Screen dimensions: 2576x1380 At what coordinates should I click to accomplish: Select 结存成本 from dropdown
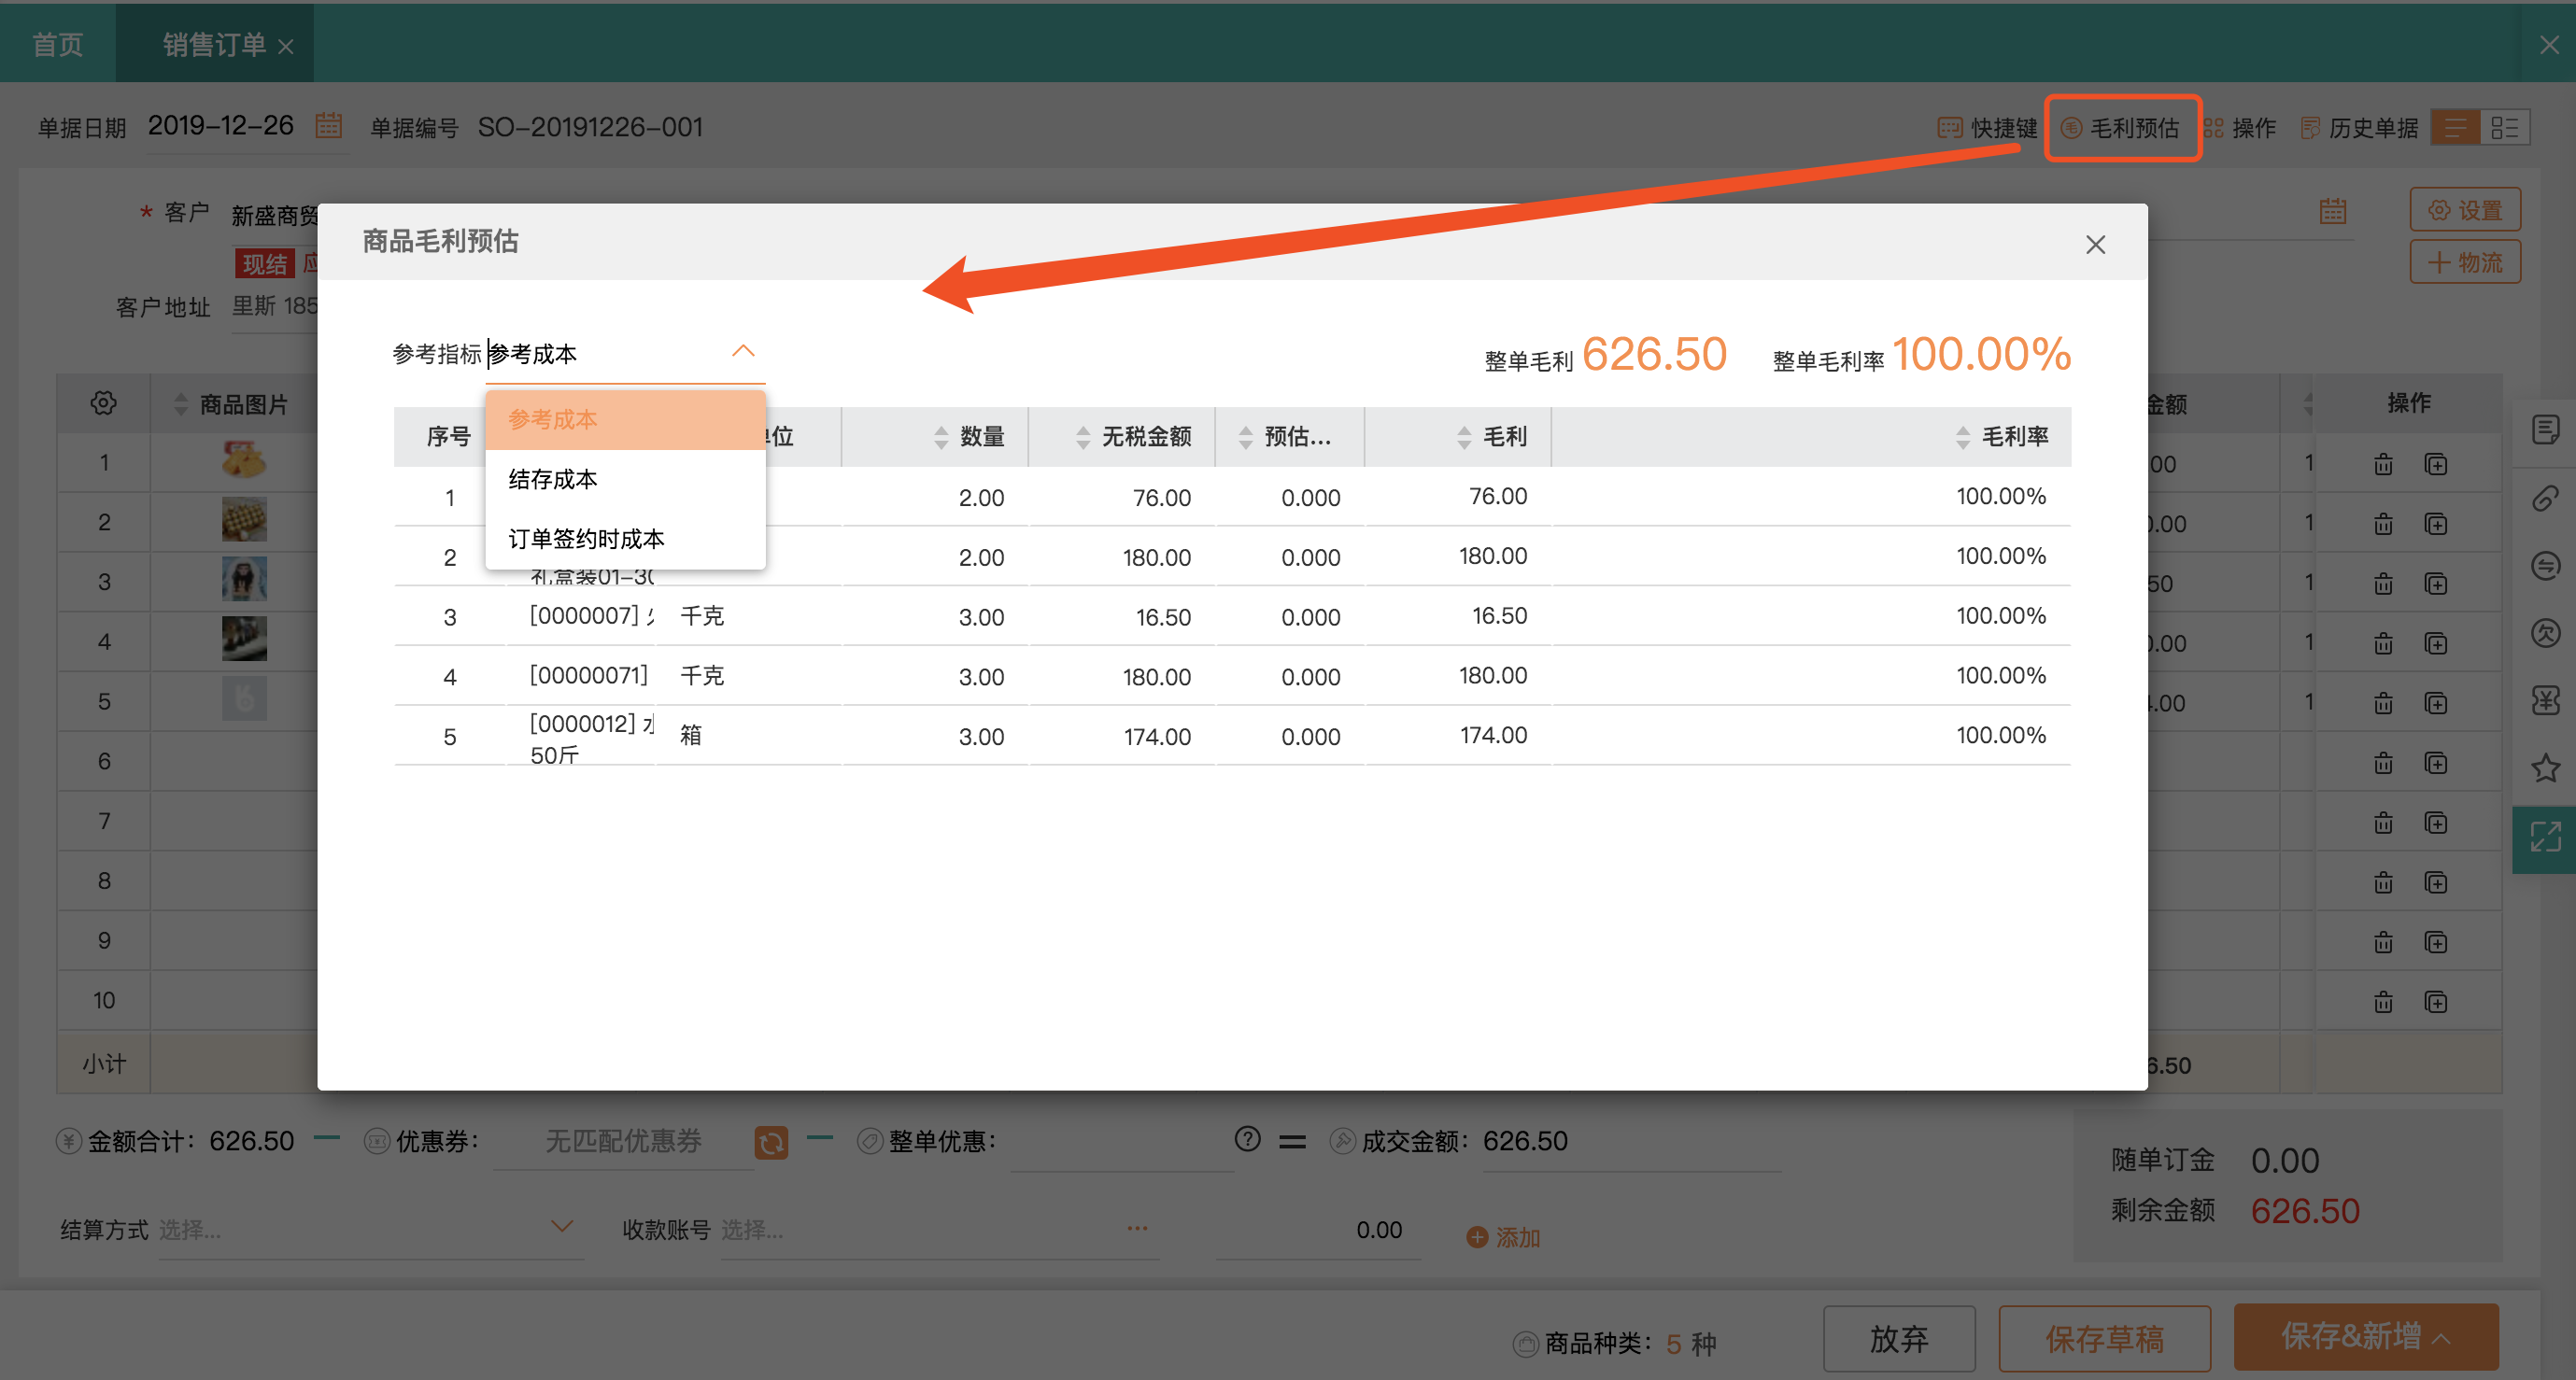click(x=556, y=479)
